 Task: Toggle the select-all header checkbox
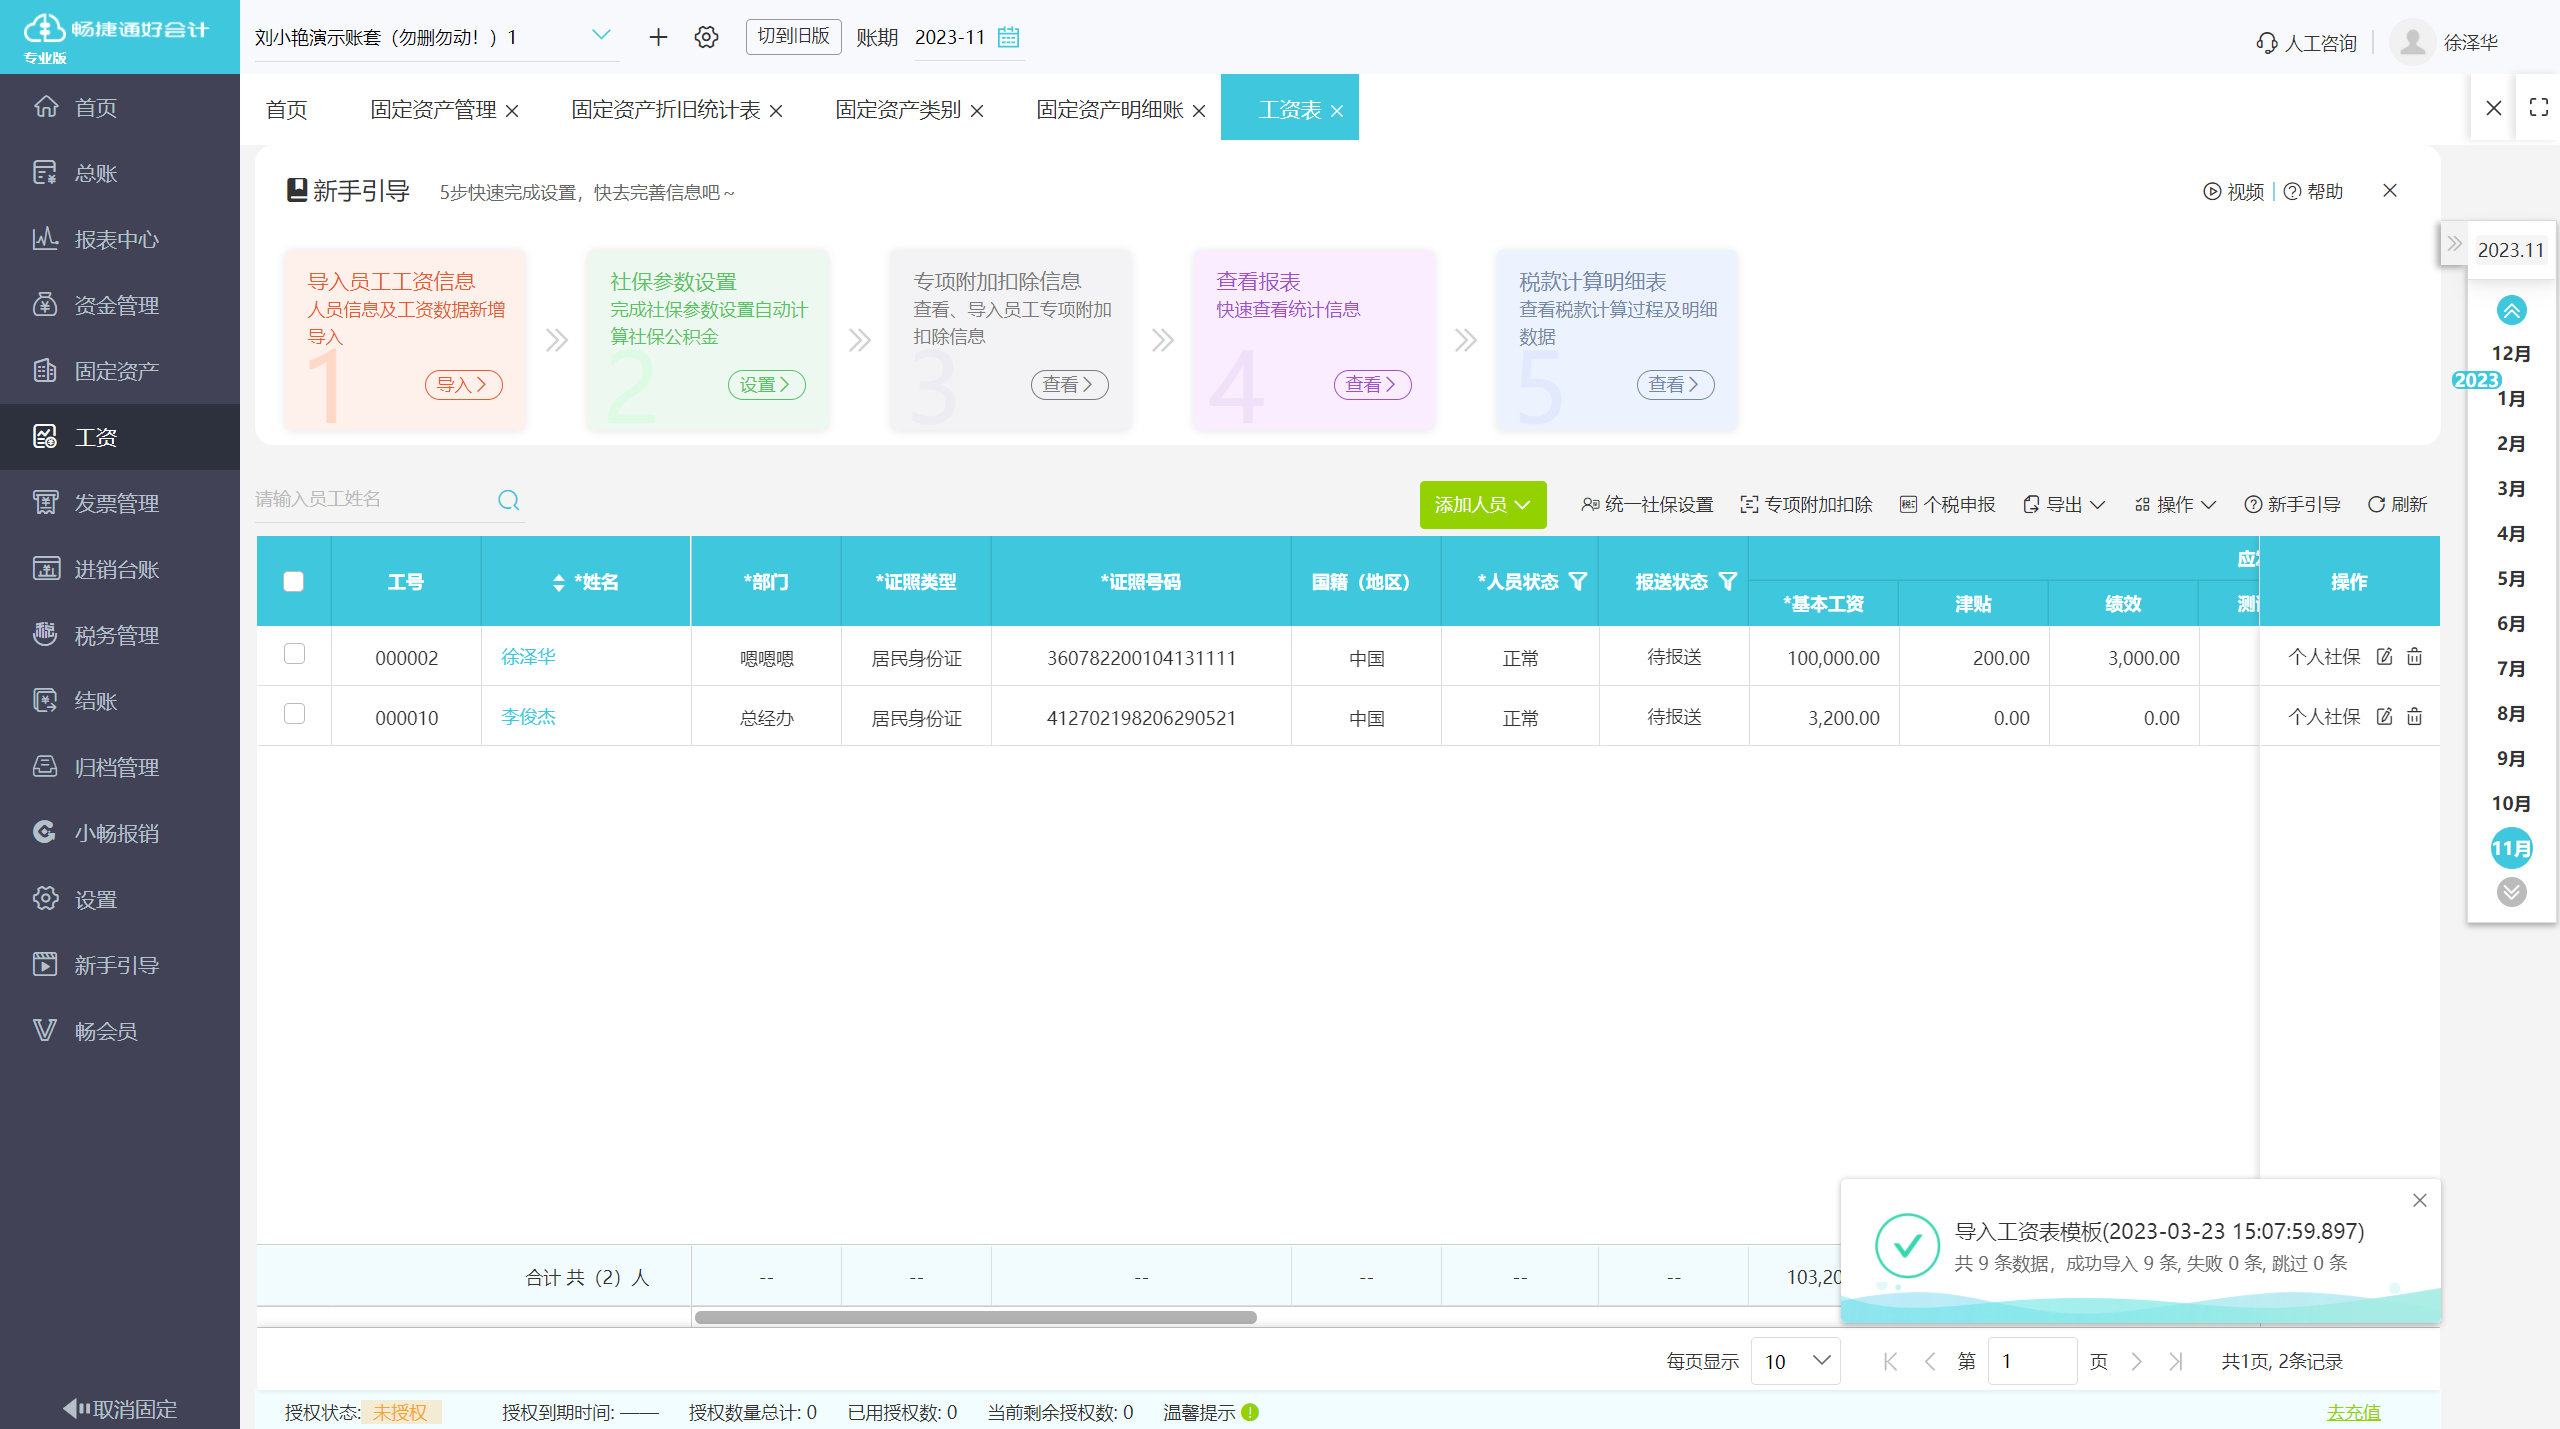pyautogui.click(x=294, y=582)
